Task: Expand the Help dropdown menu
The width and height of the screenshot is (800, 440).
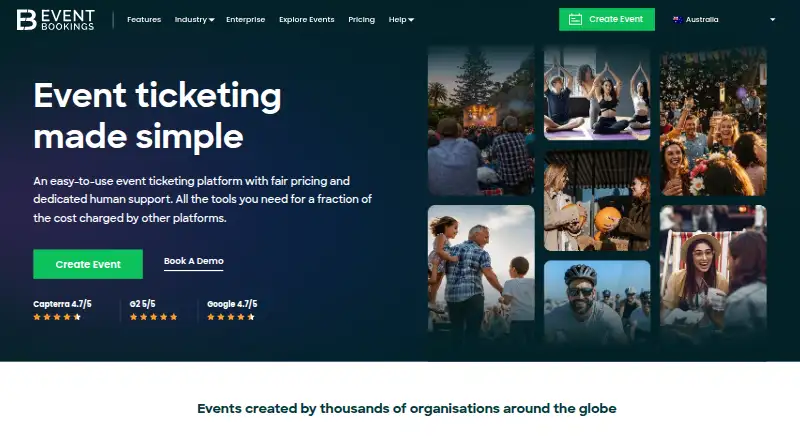Action: [401, 19]
